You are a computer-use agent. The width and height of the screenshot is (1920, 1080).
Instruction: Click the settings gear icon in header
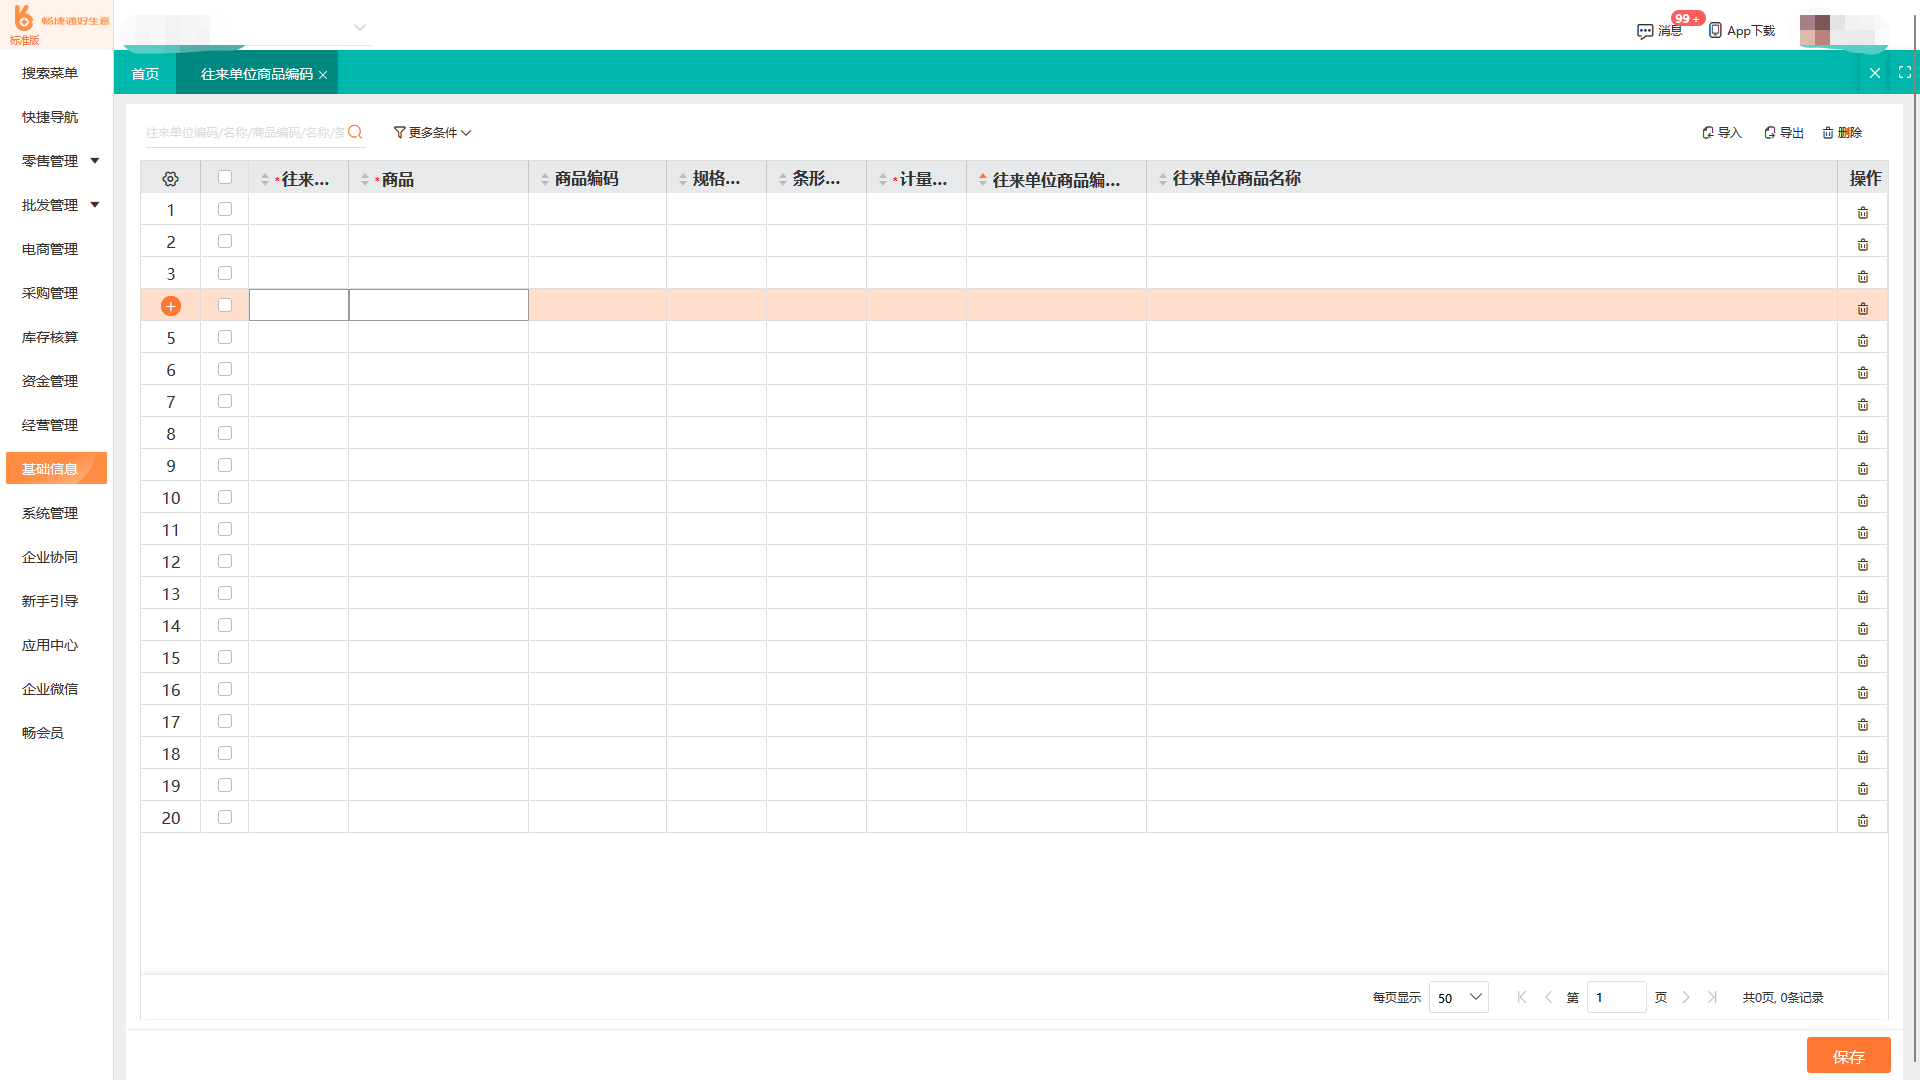170,178
